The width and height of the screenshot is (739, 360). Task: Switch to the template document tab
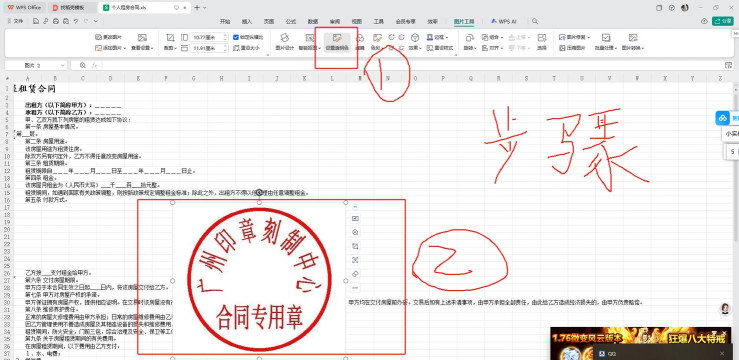tap(72, 8)
